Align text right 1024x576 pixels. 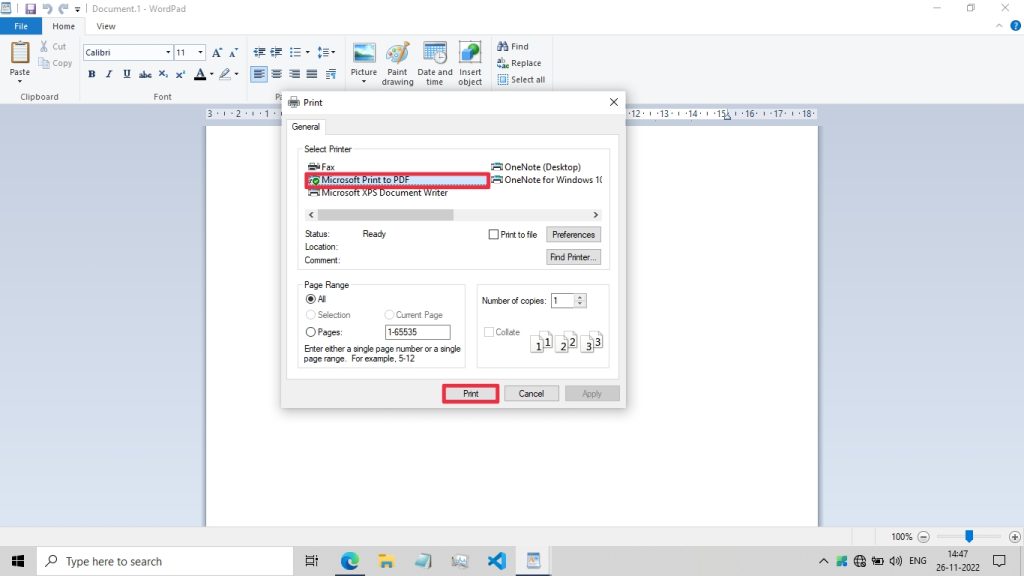click(x=295, y=74)
